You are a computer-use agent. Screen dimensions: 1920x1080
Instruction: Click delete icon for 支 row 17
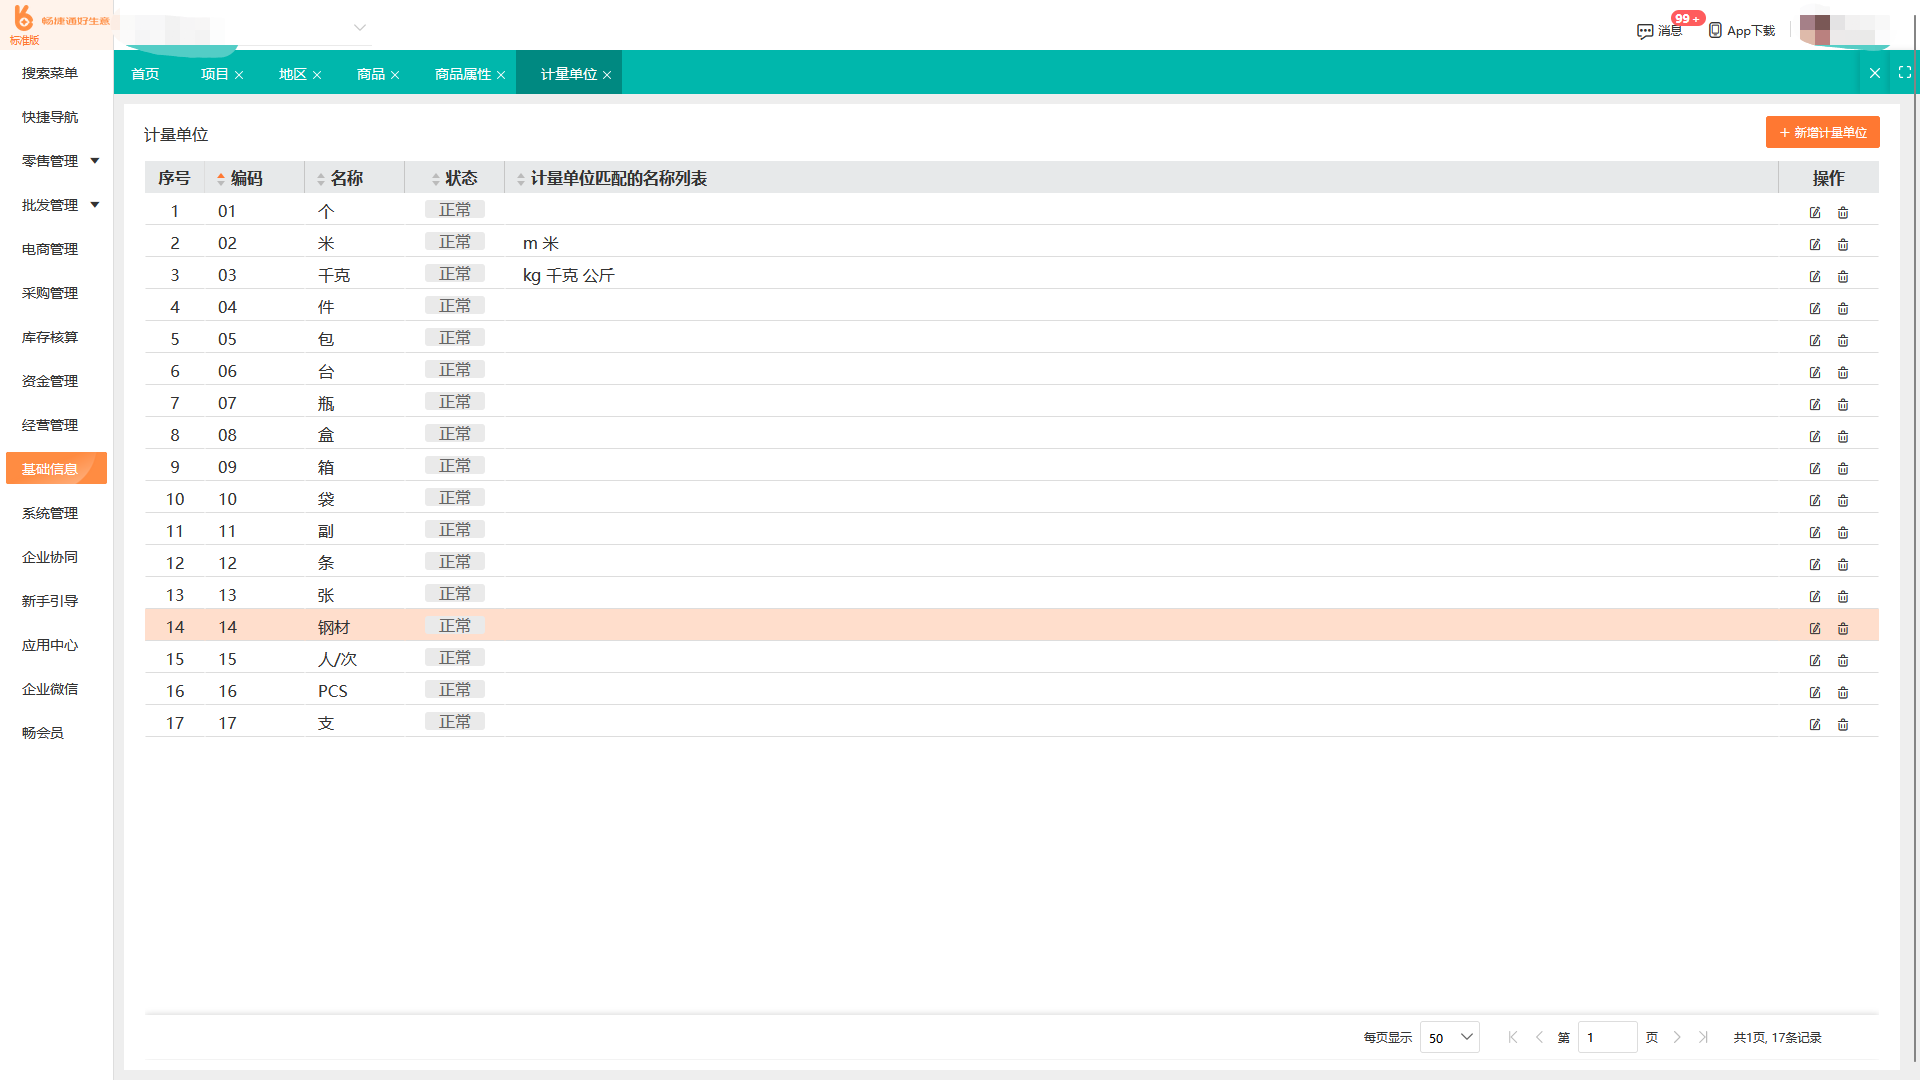coord(1844,724)
